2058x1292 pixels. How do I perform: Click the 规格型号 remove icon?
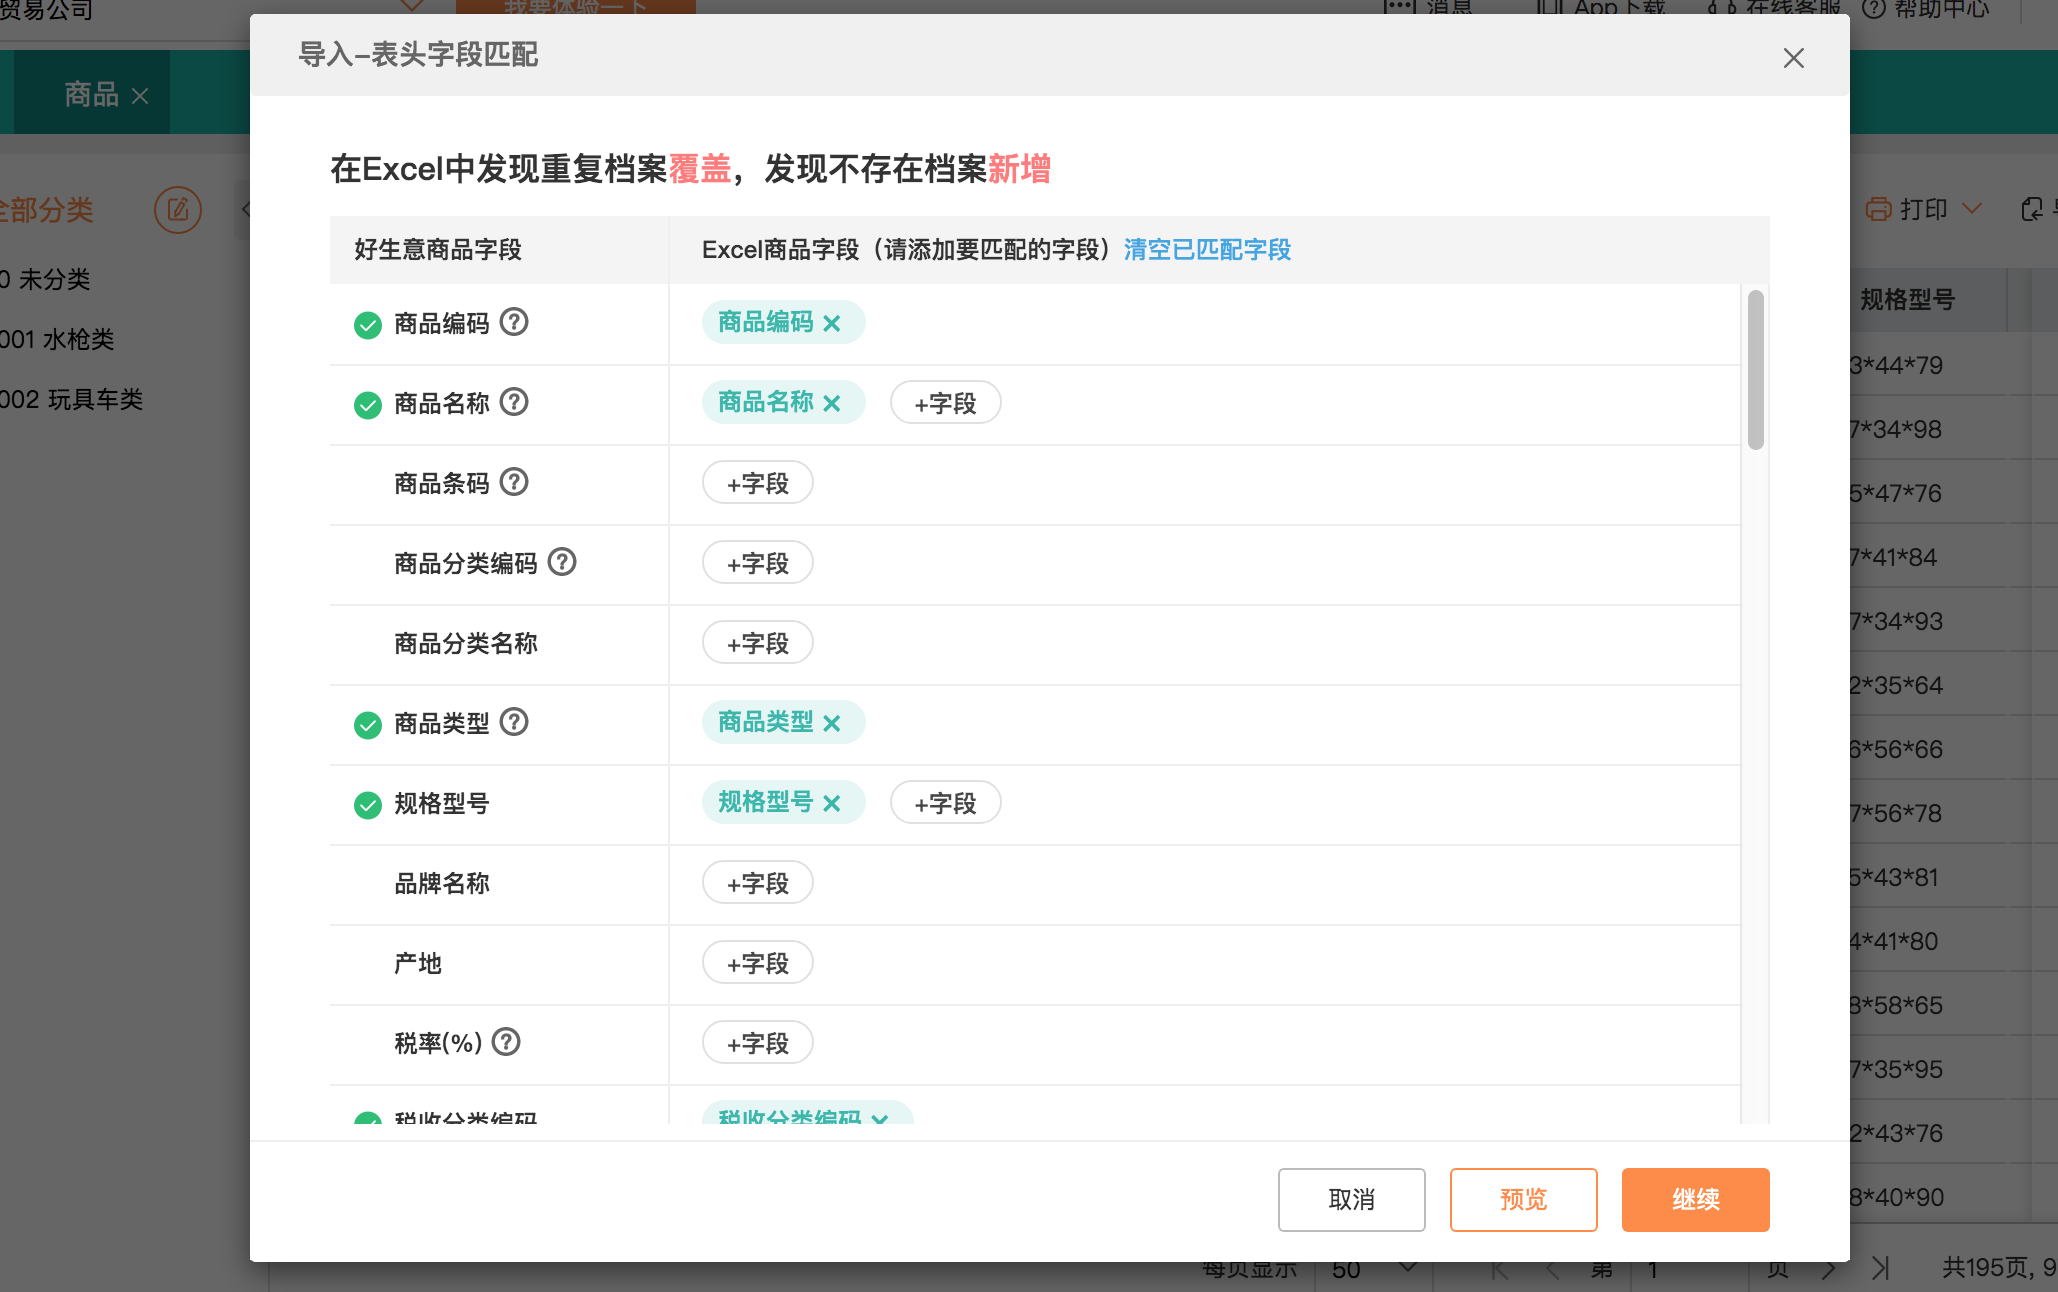pos(833,804)
